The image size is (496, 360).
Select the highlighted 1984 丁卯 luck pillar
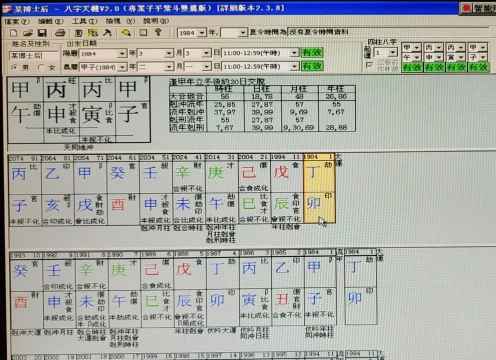click(x=319, y=188)
